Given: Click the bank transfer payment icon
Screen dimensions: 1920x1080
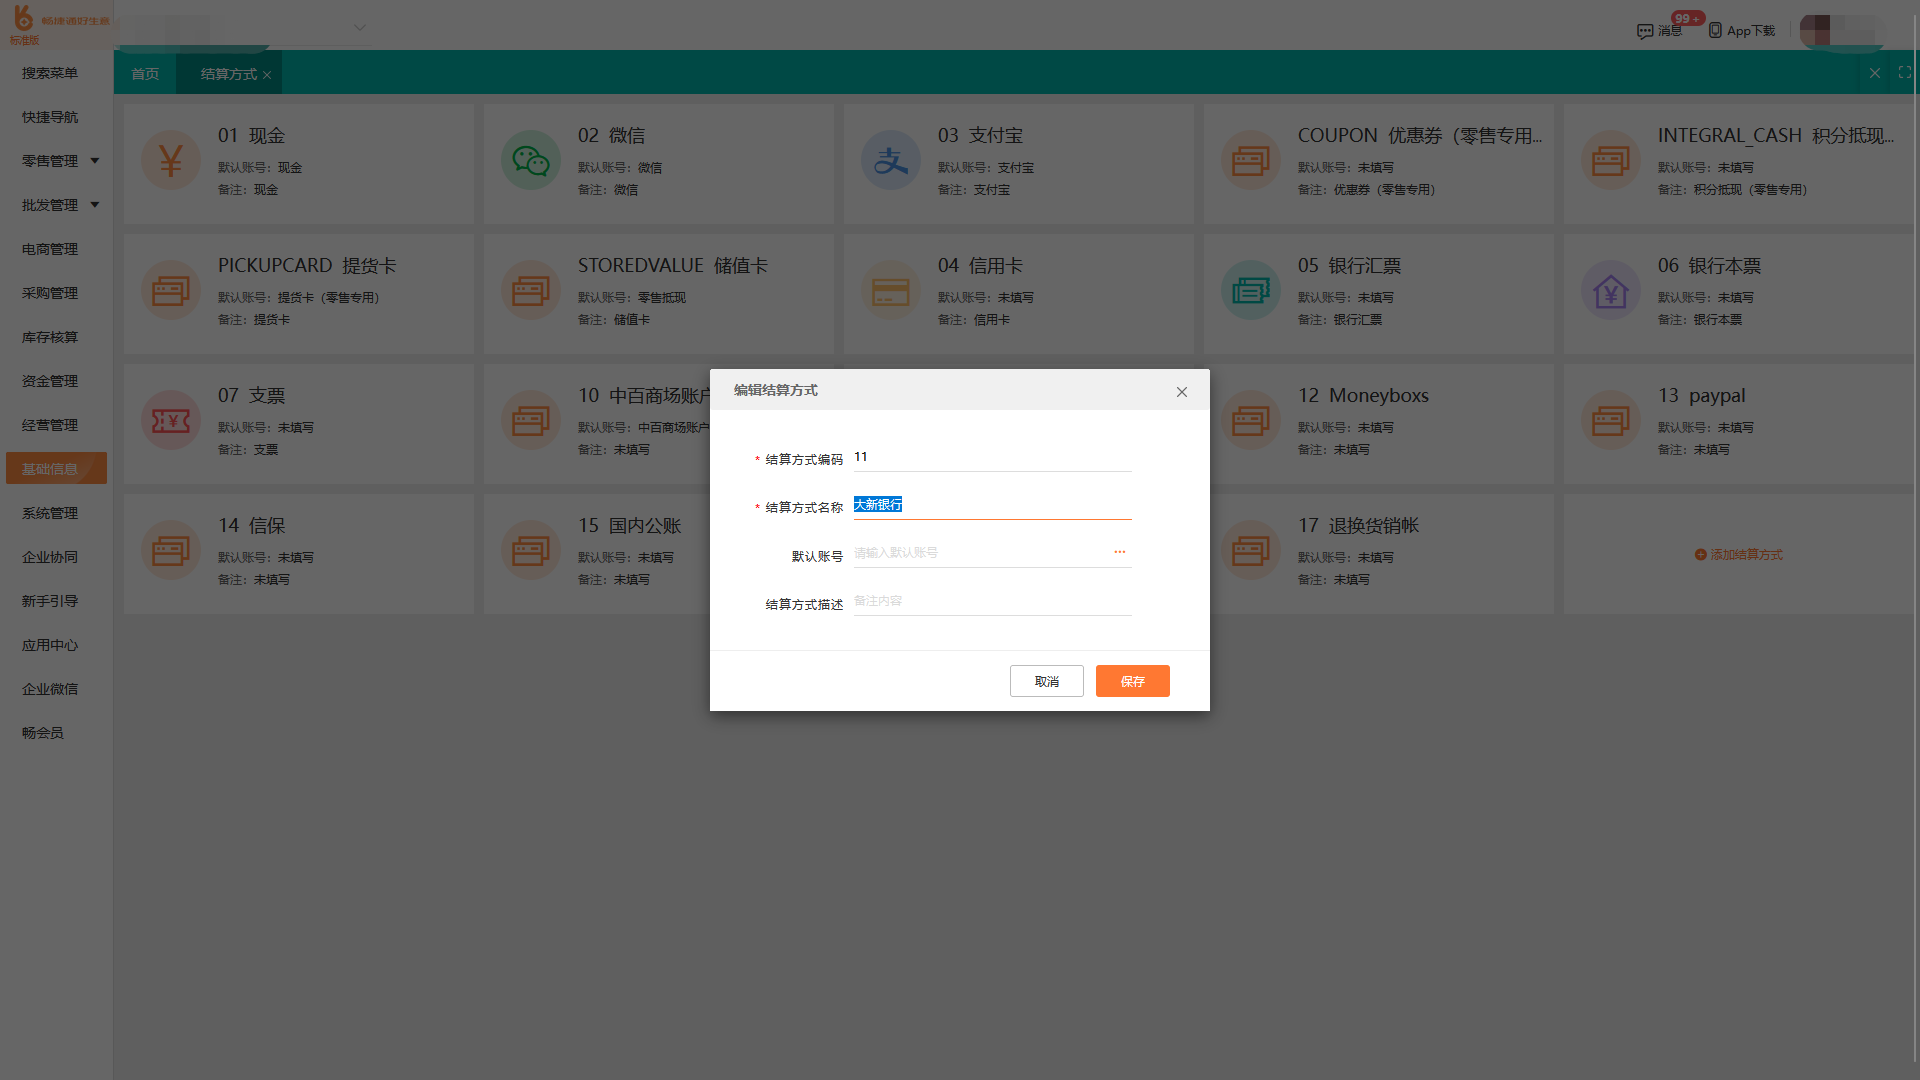Looking at the screenshot, I should (x=1249, y=289).
